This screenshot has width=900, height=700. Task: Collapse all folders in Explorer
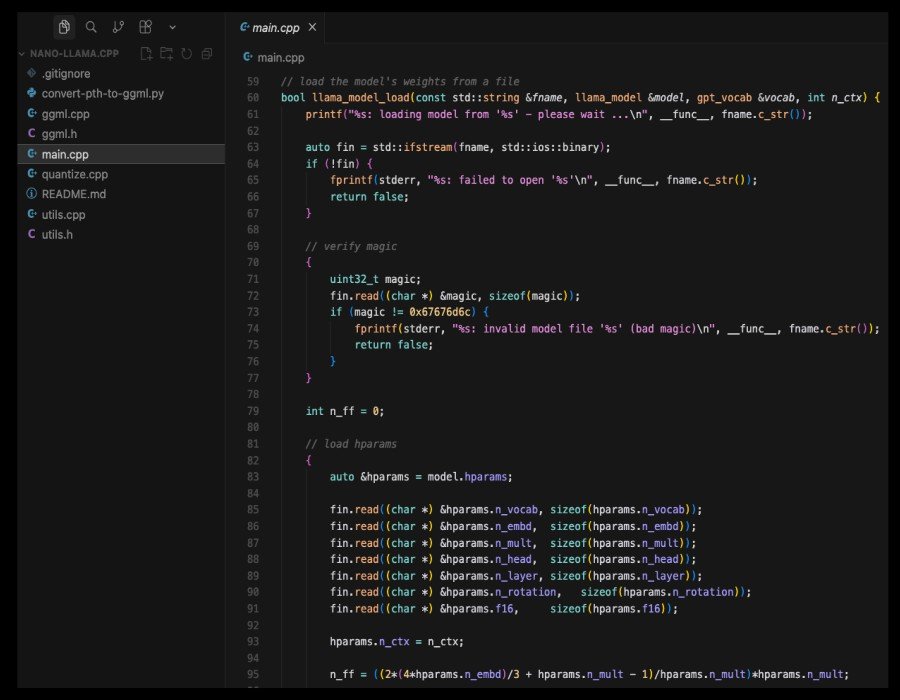pyautogui.click(x=207, y=53)
